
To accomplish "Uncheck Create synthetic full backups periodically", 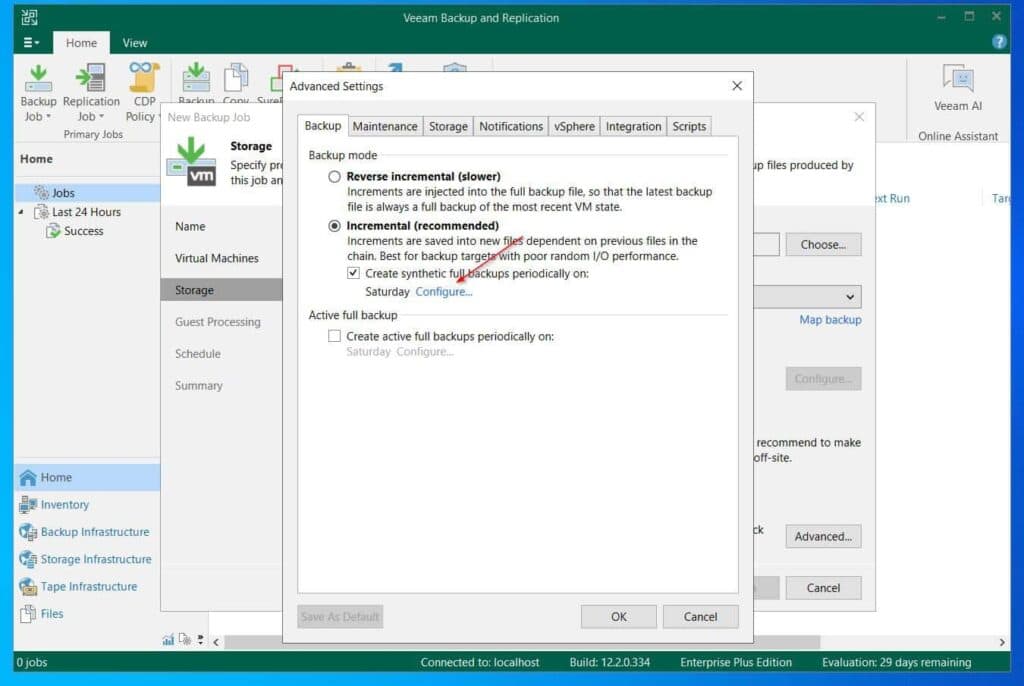I will 353,273.
